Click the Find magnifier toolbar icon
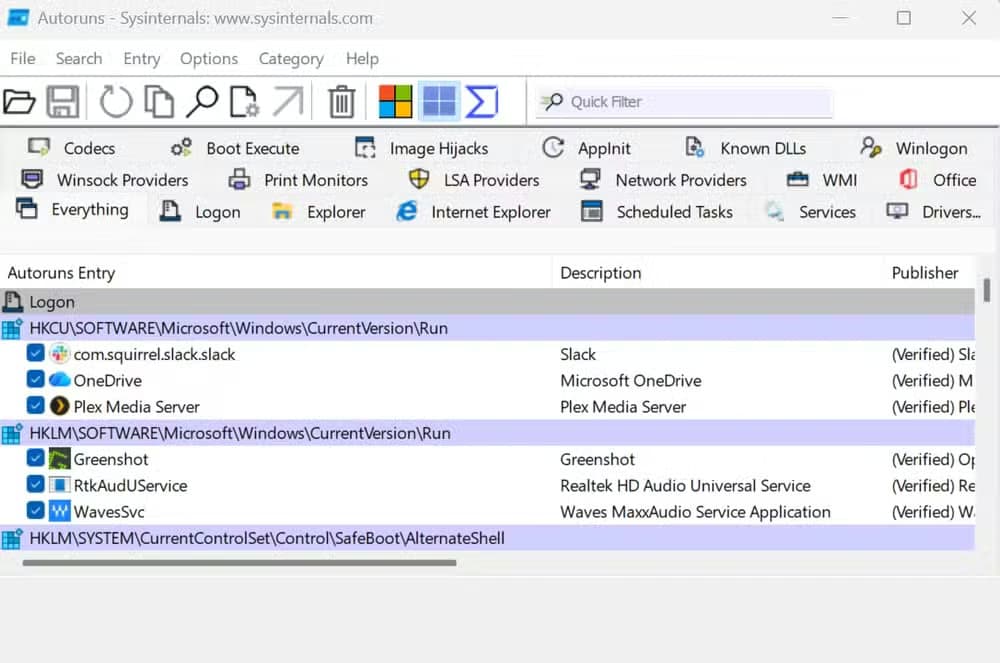Viewport: 1000px width, 663px height. pyautogui.click(x=202, y=102)
